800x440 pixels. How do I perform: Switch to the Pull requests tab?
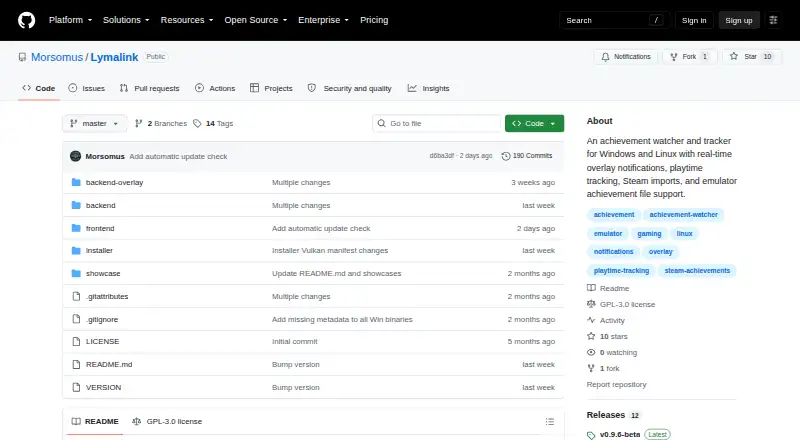[x=149, y=88]
